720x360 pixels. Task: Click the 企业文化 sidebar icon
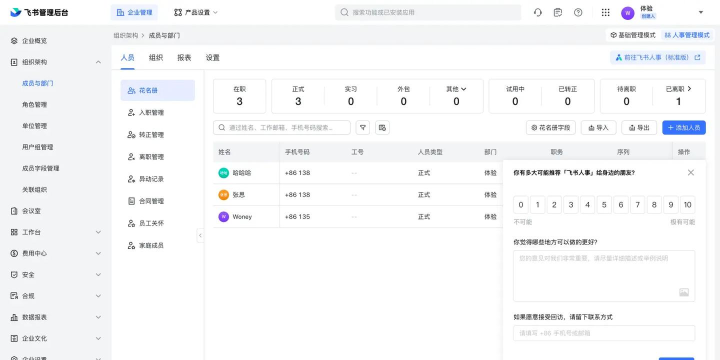coord(14,338)
